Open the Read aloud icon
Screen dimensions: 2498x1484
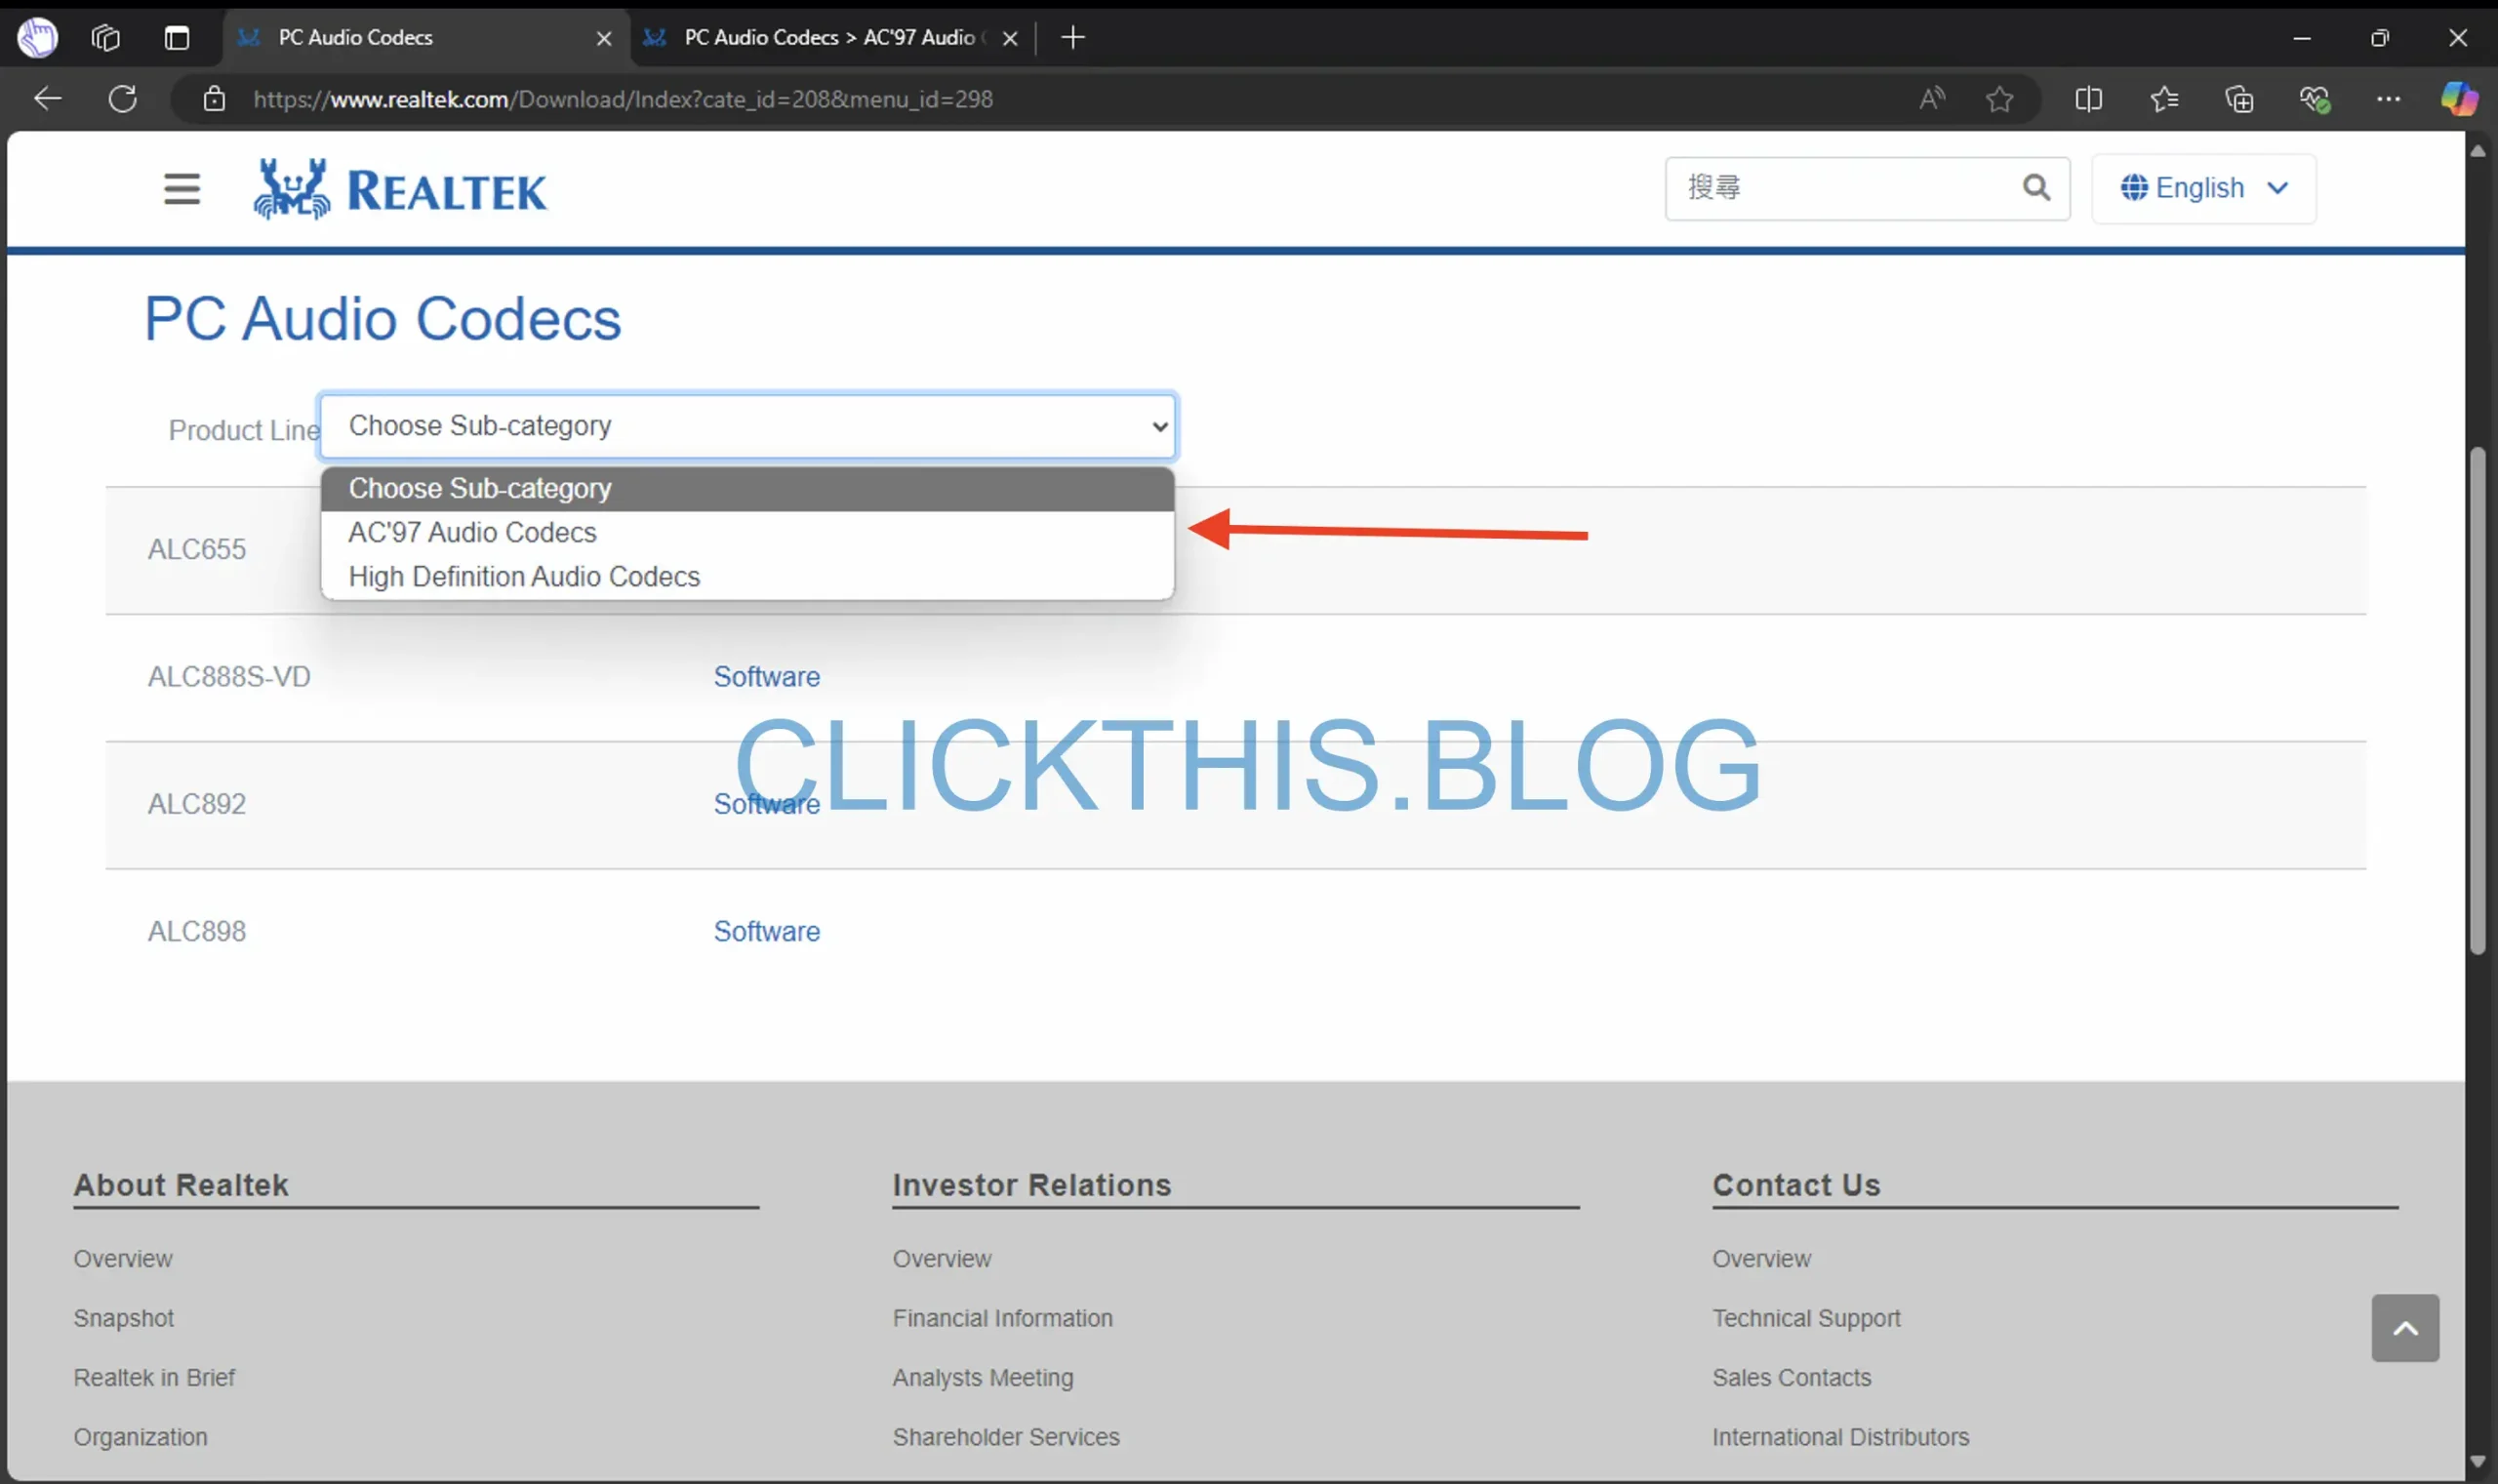(1932, 99)
